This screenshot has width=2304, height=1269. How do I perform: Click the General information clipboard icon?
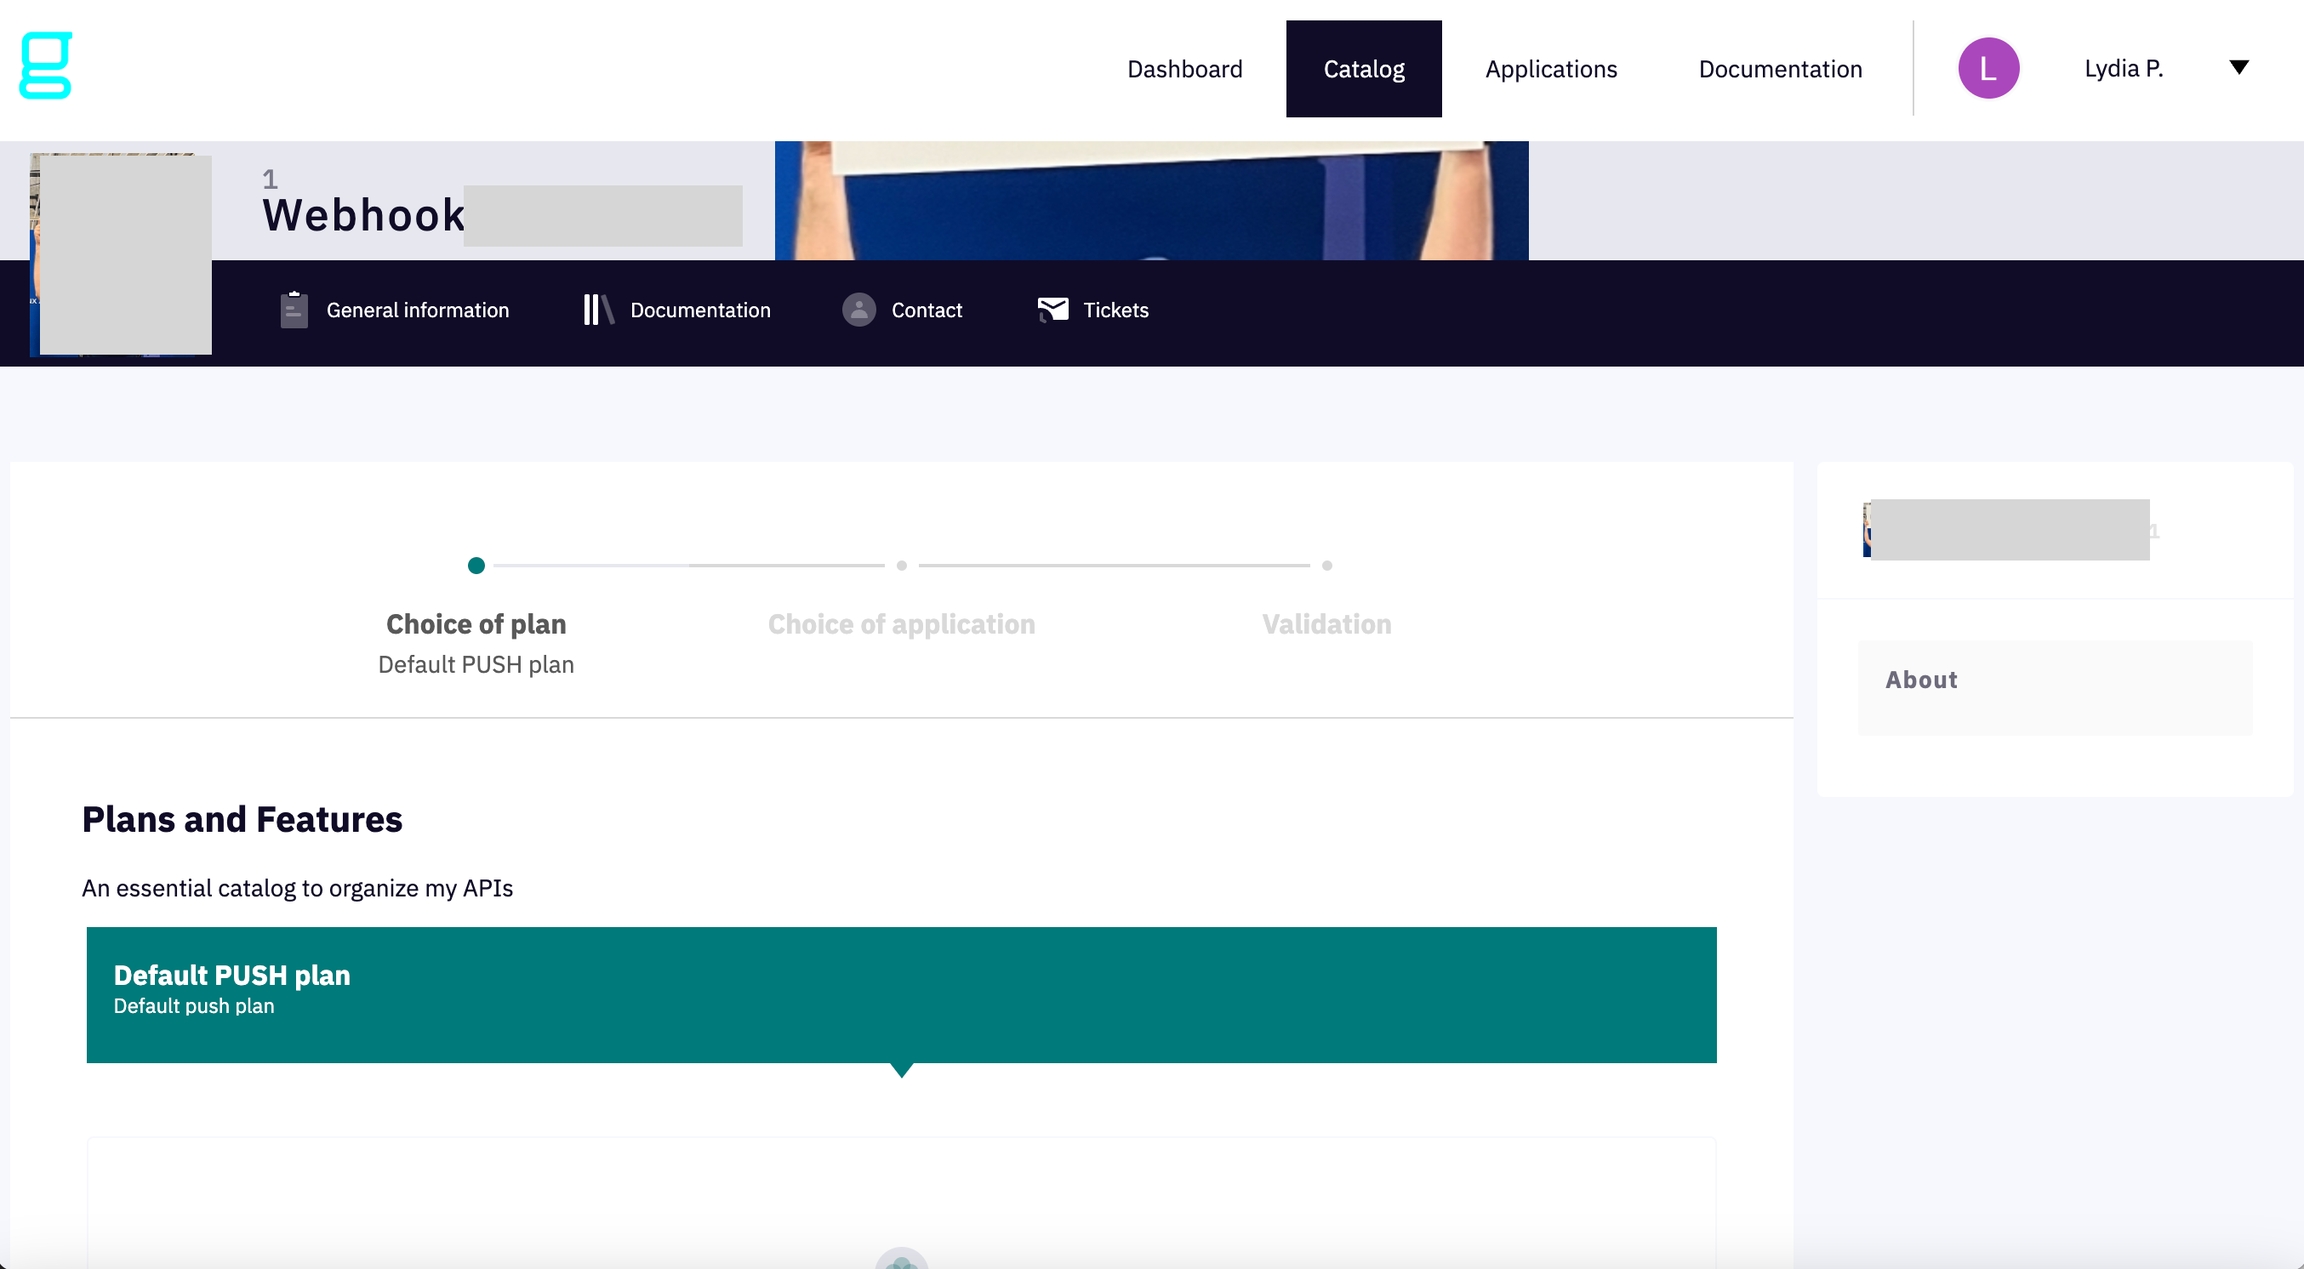(293, 310)
